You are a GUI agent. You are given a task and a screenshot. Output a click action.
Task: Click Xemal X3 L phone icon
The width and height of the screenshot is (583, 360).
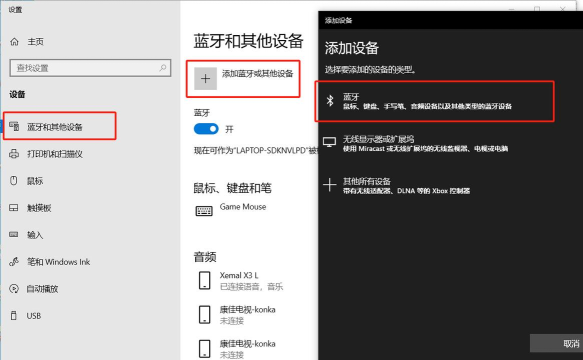(204, 280)
